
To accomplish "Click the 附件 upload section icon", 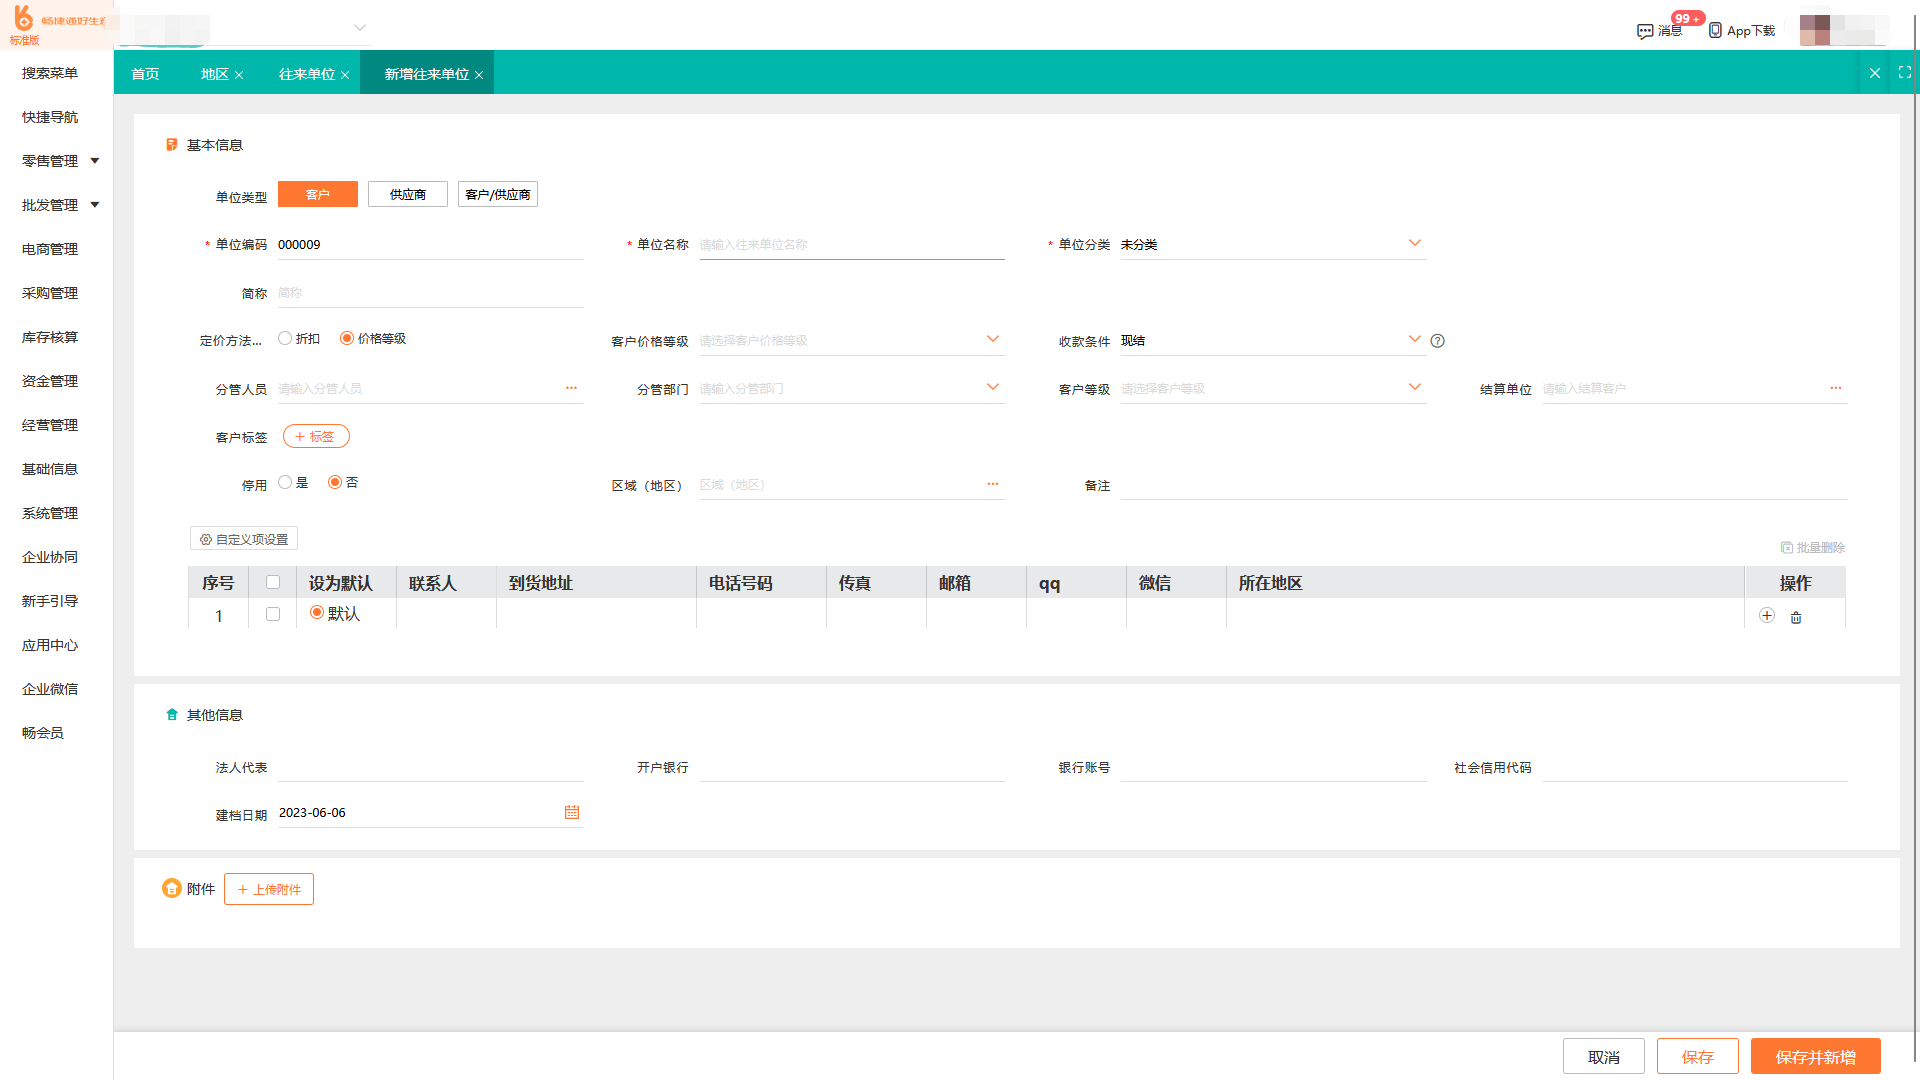I will 171,889.
